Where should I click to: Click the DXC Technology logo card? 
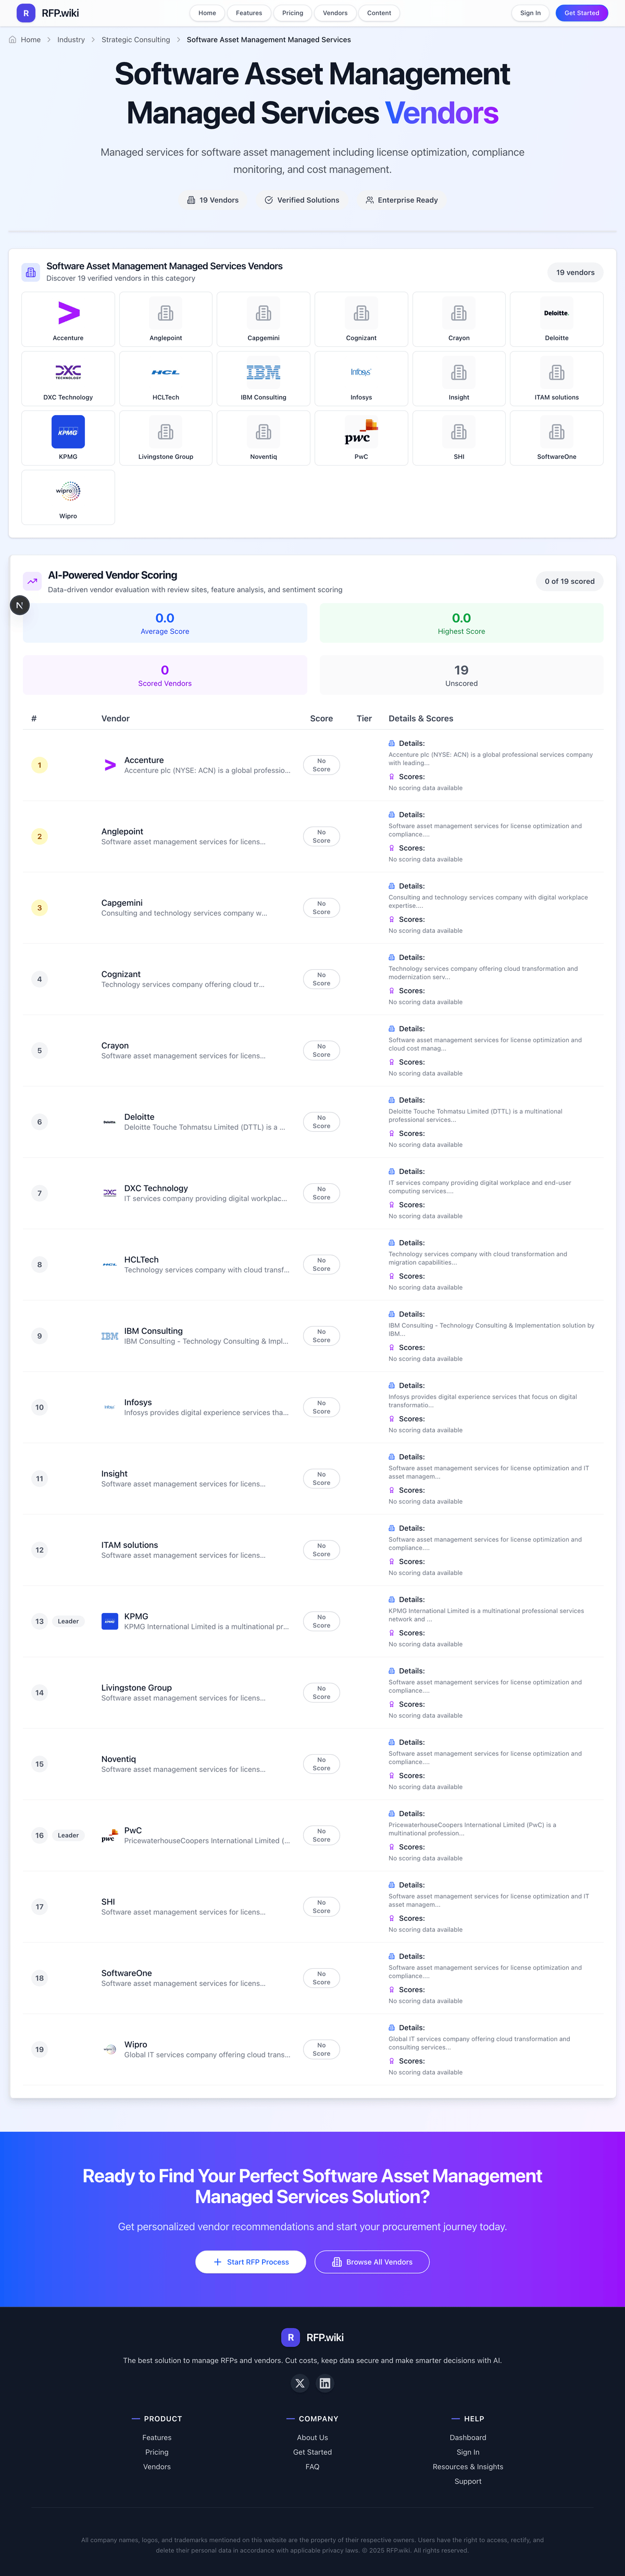[68, 378]
